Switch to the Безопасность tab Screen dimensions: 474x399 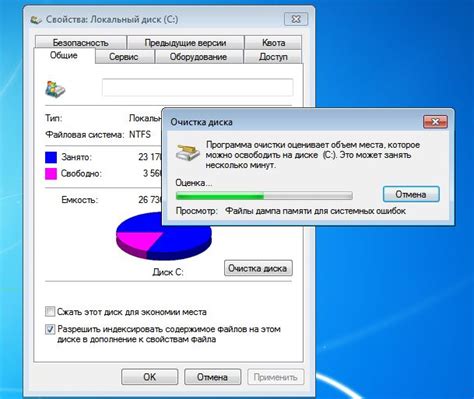(80, 43)
